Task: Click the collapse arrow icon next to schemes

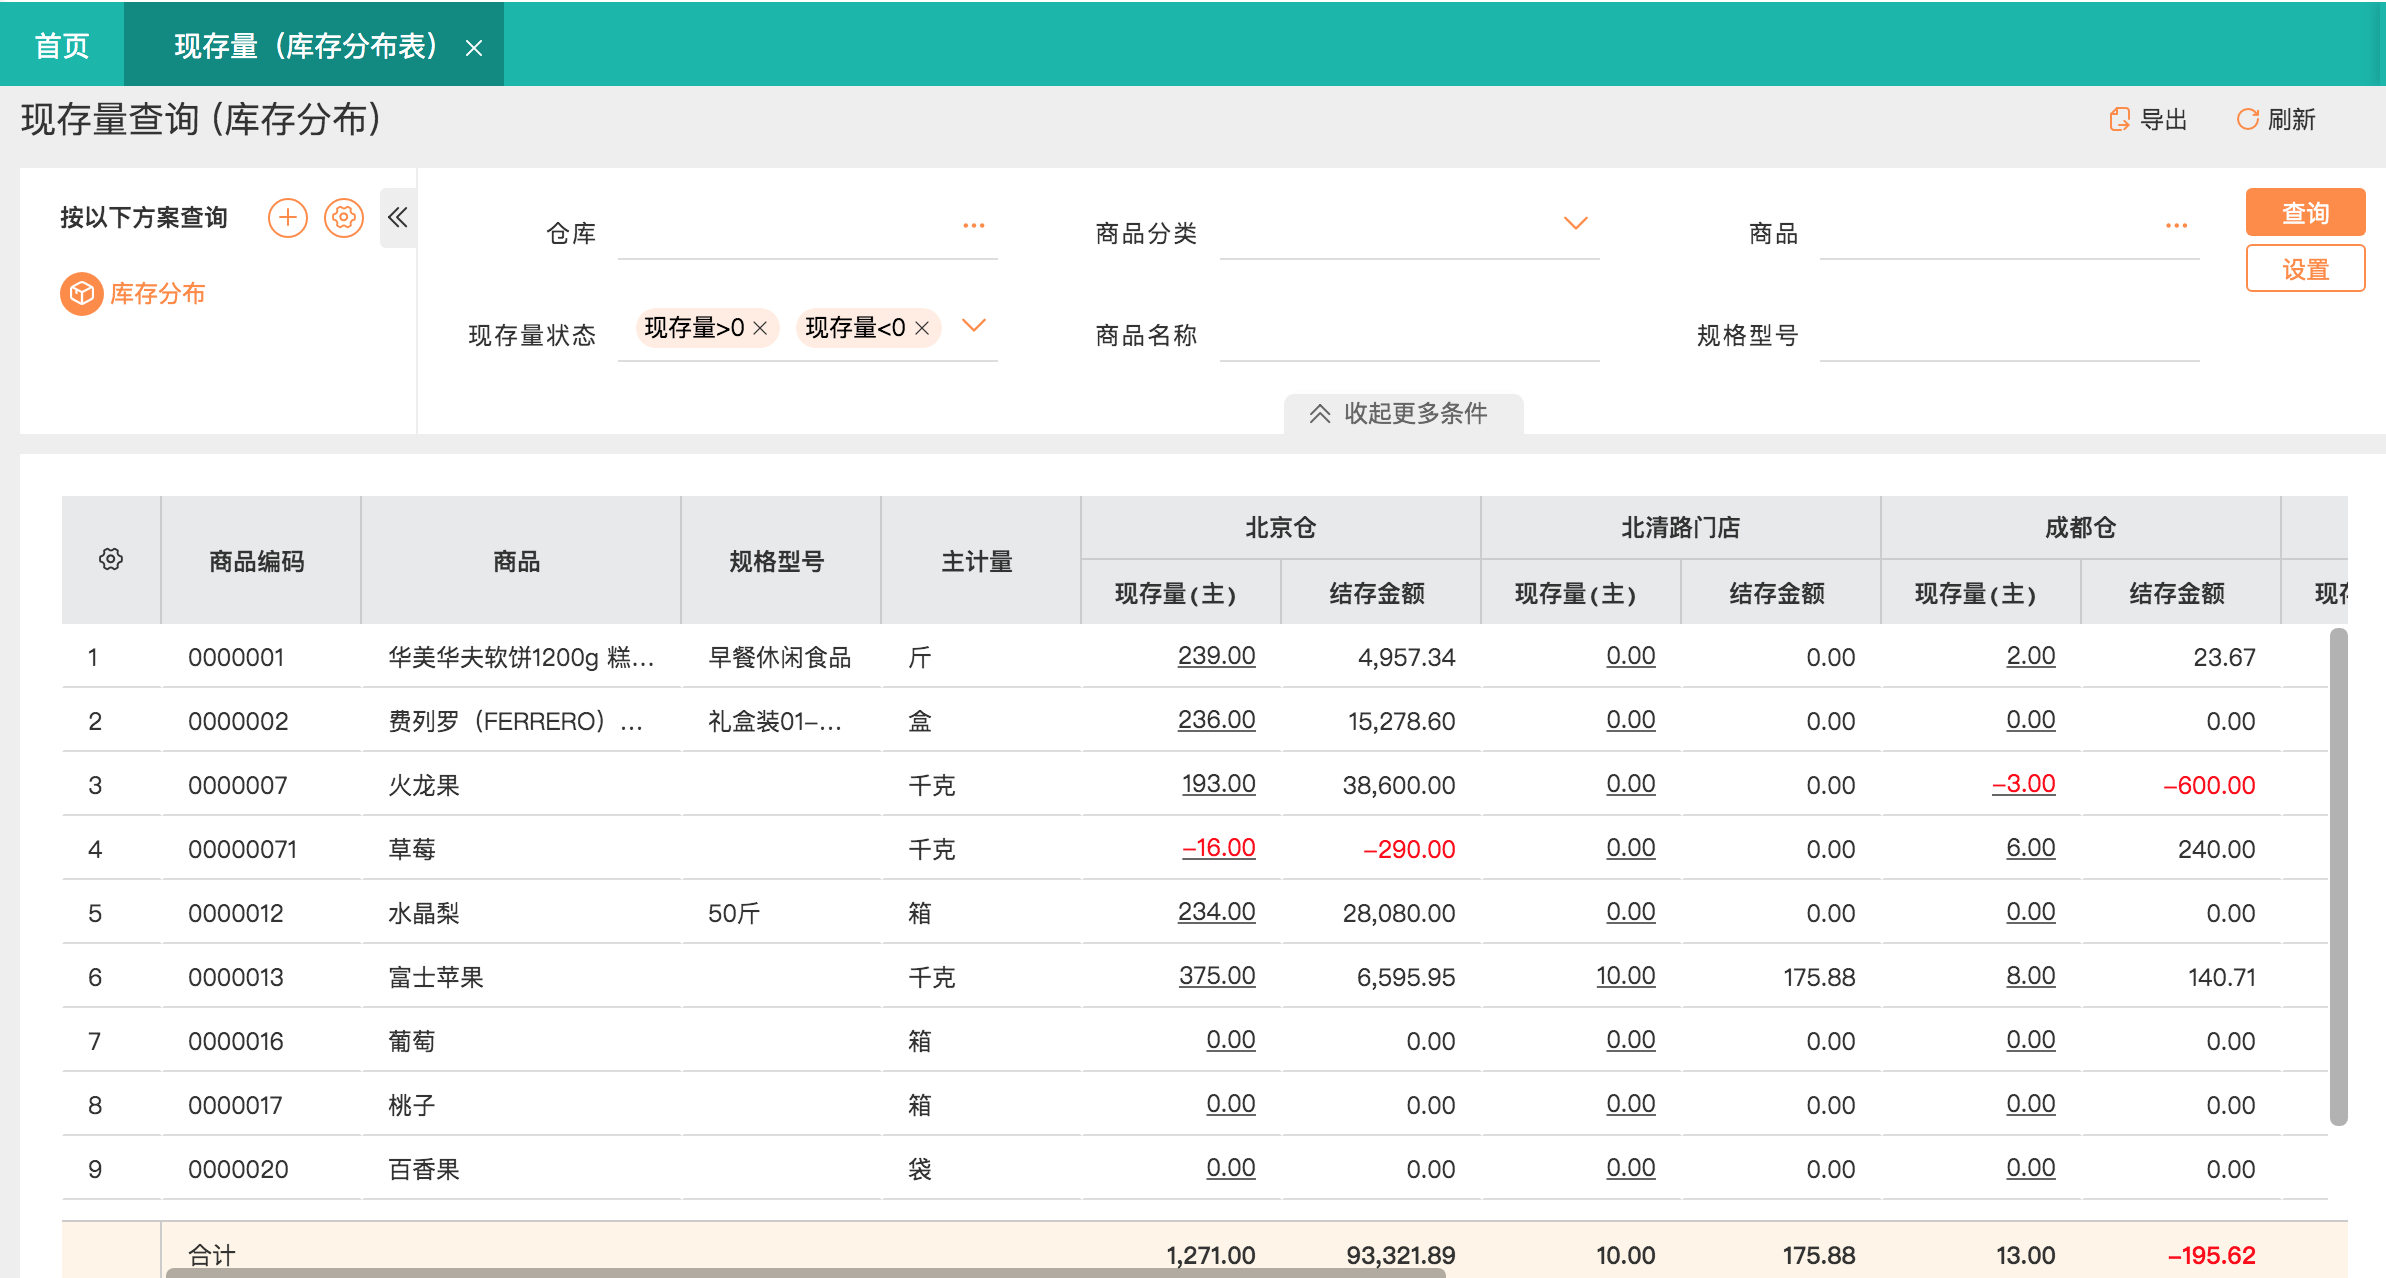Action: tap(398, 219)
